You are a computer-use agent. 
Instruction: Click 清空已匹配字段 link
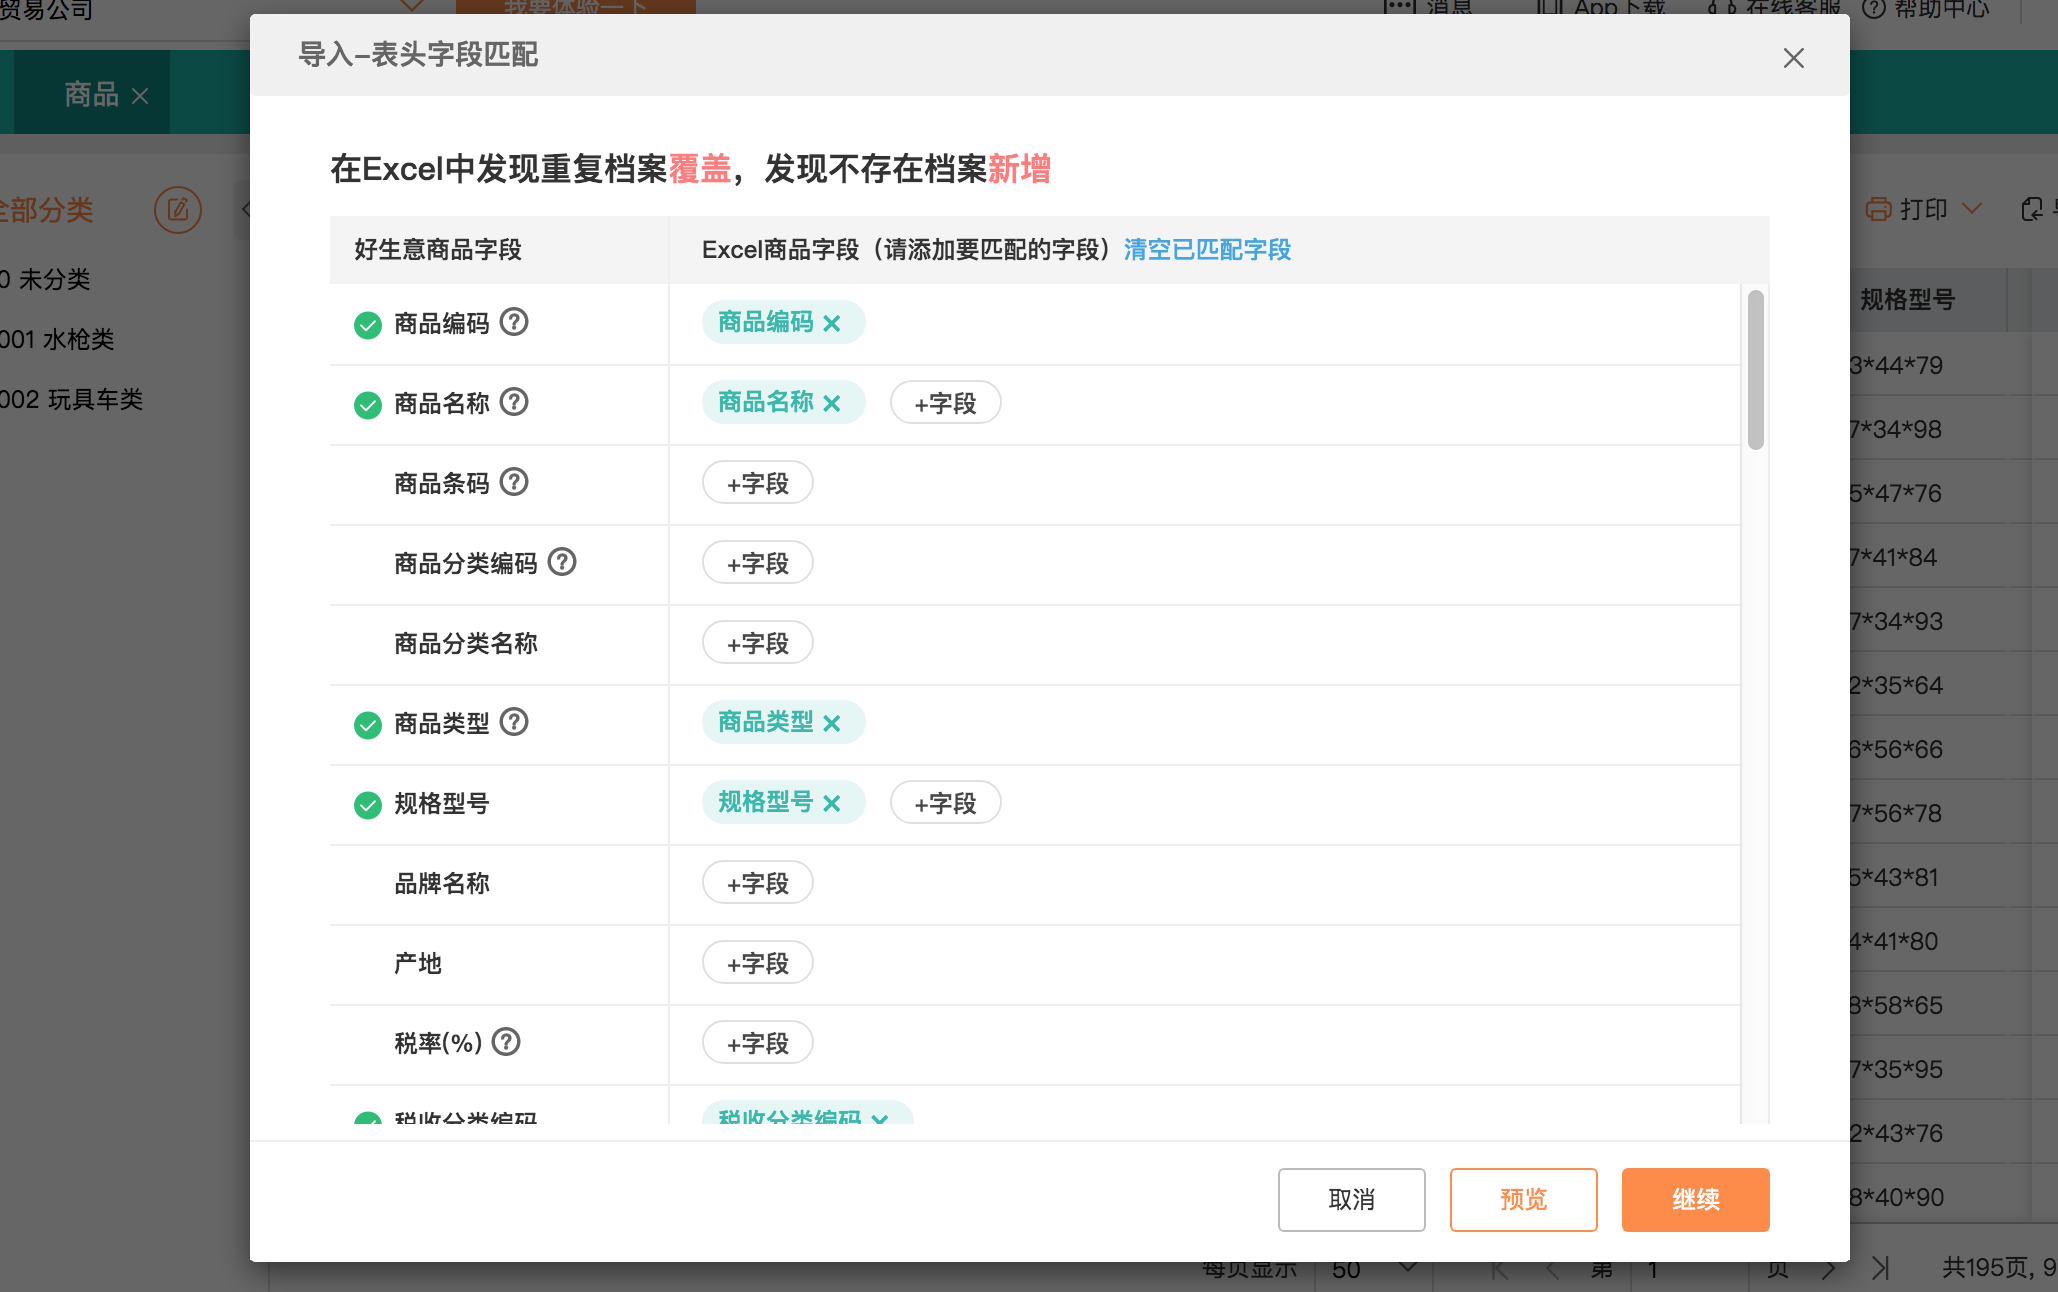(x=1207, y=249)
